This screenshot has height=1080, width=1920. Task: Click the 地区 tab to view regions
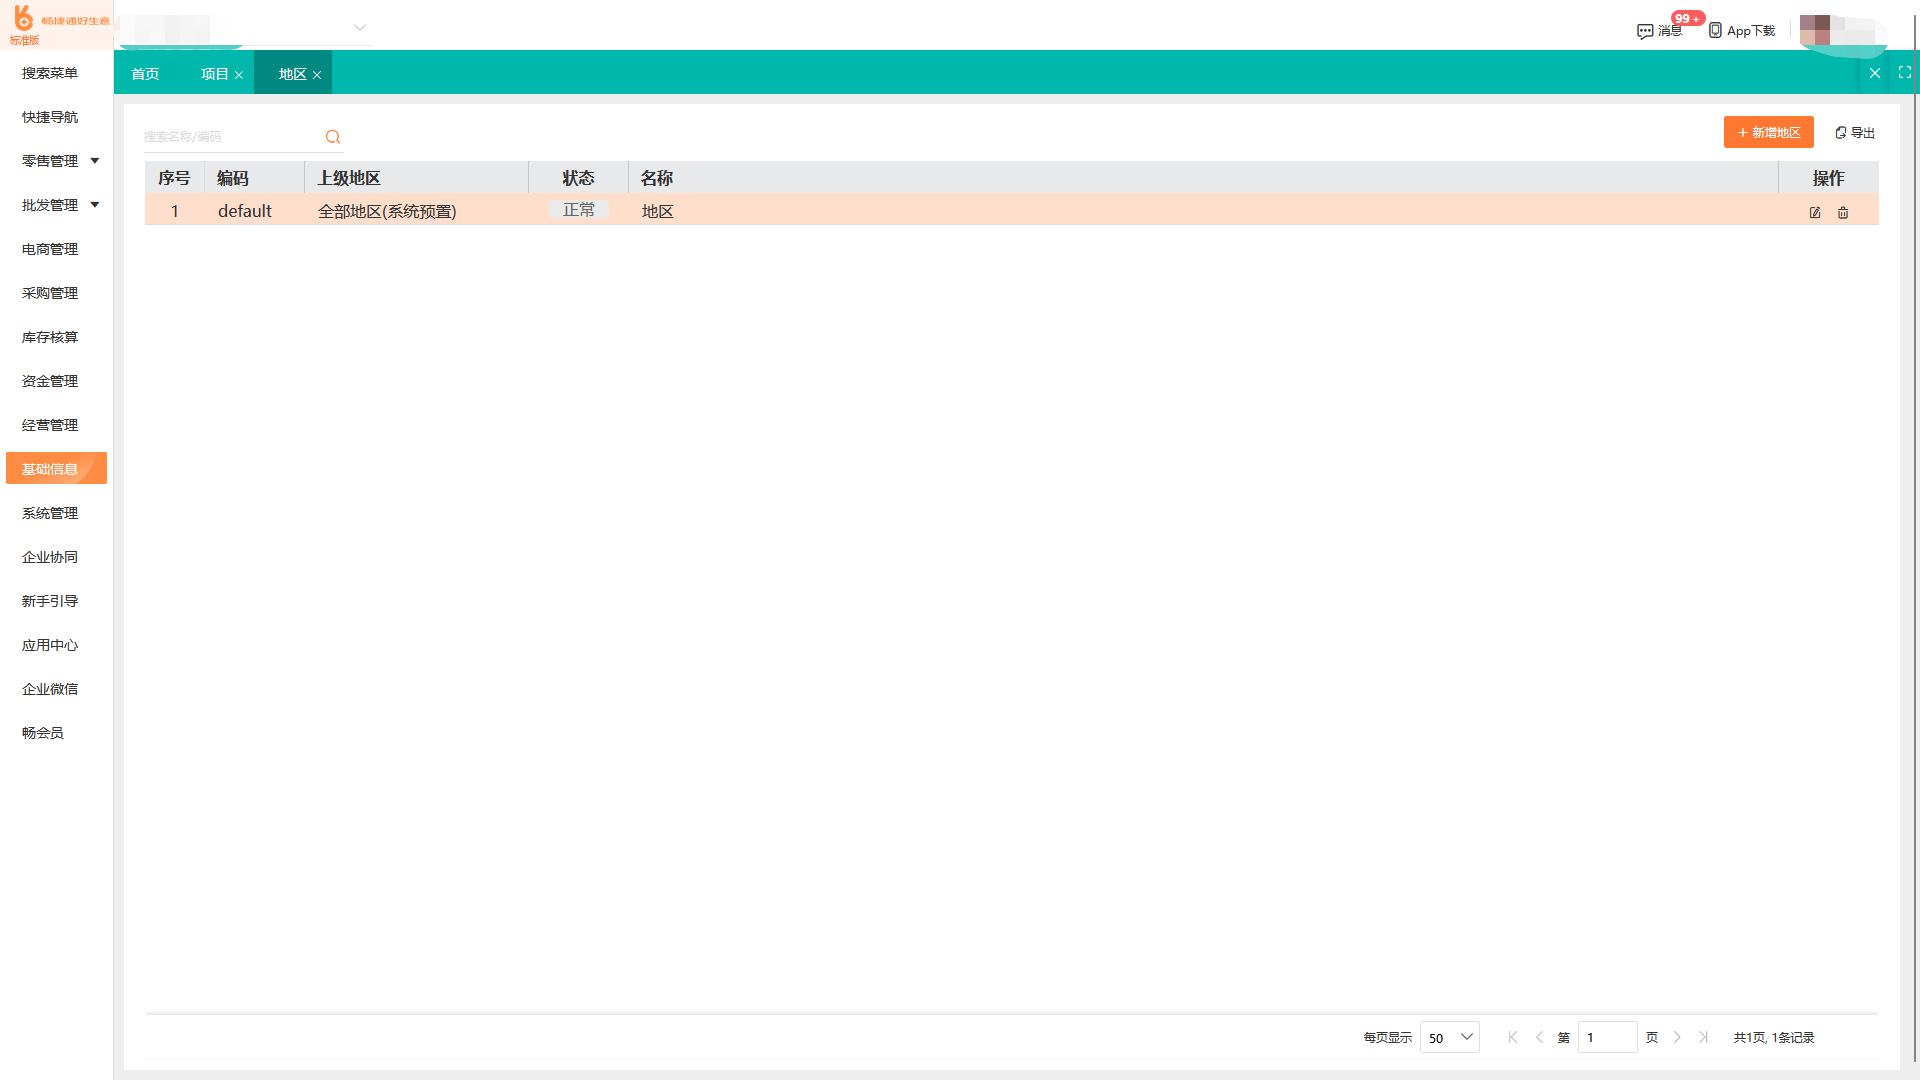point(291,73)
